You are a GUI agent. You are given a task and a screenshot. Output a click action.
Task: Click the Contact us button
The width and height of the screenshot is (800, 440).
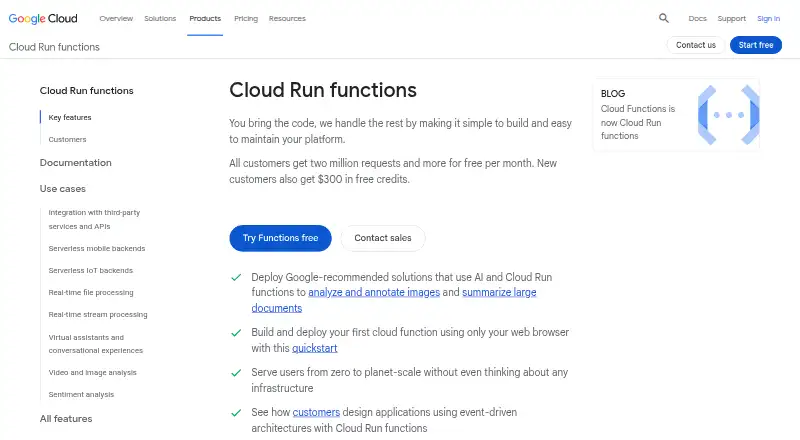tap(696, 45)
